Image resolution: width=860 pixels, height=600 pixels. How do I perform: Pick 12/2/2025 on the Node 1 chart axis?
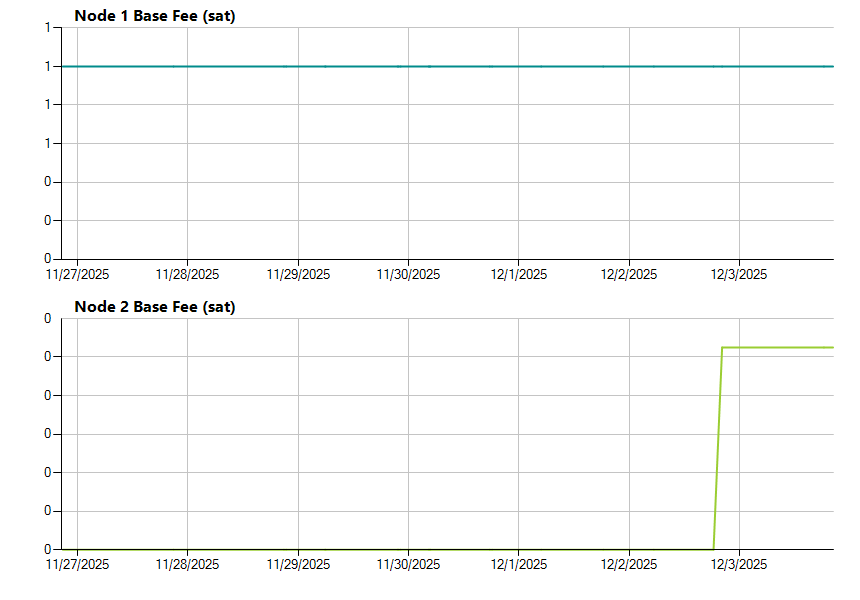click(629, 274)
